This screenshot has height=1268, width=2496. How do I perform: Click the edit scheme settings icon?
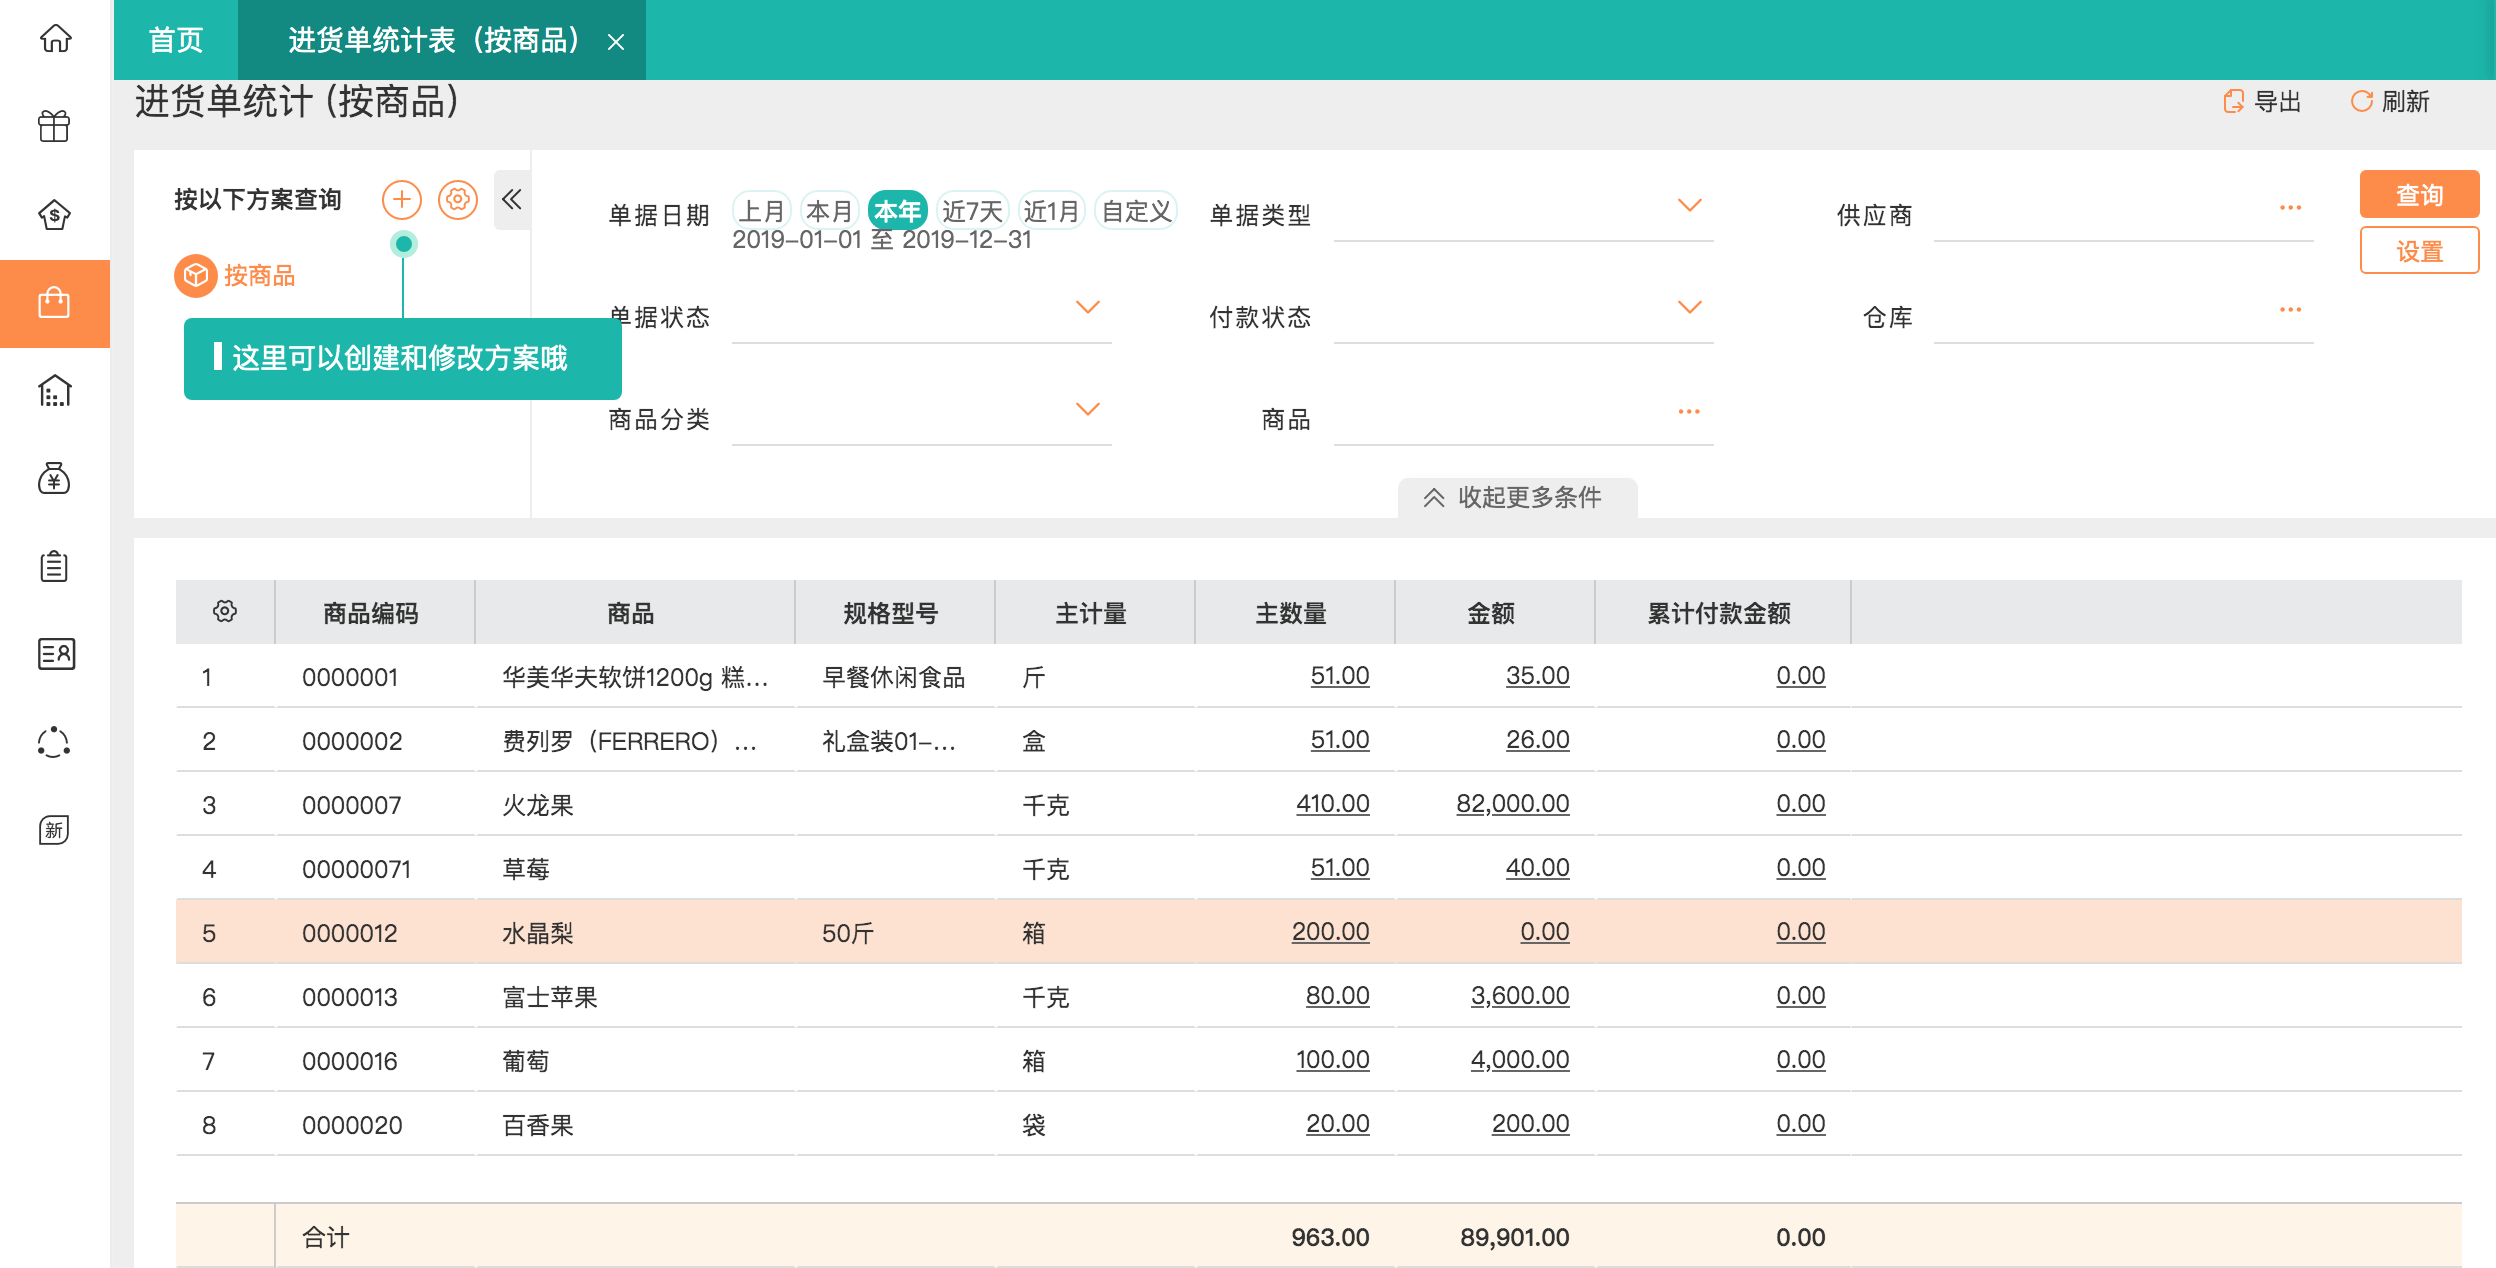coord(457,194)
